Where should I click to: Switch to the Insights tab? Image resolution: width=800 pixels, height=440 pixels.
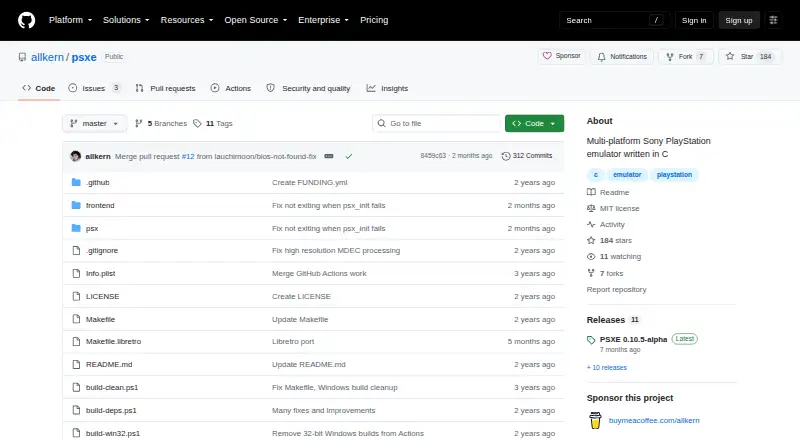[x=387, y=88]
